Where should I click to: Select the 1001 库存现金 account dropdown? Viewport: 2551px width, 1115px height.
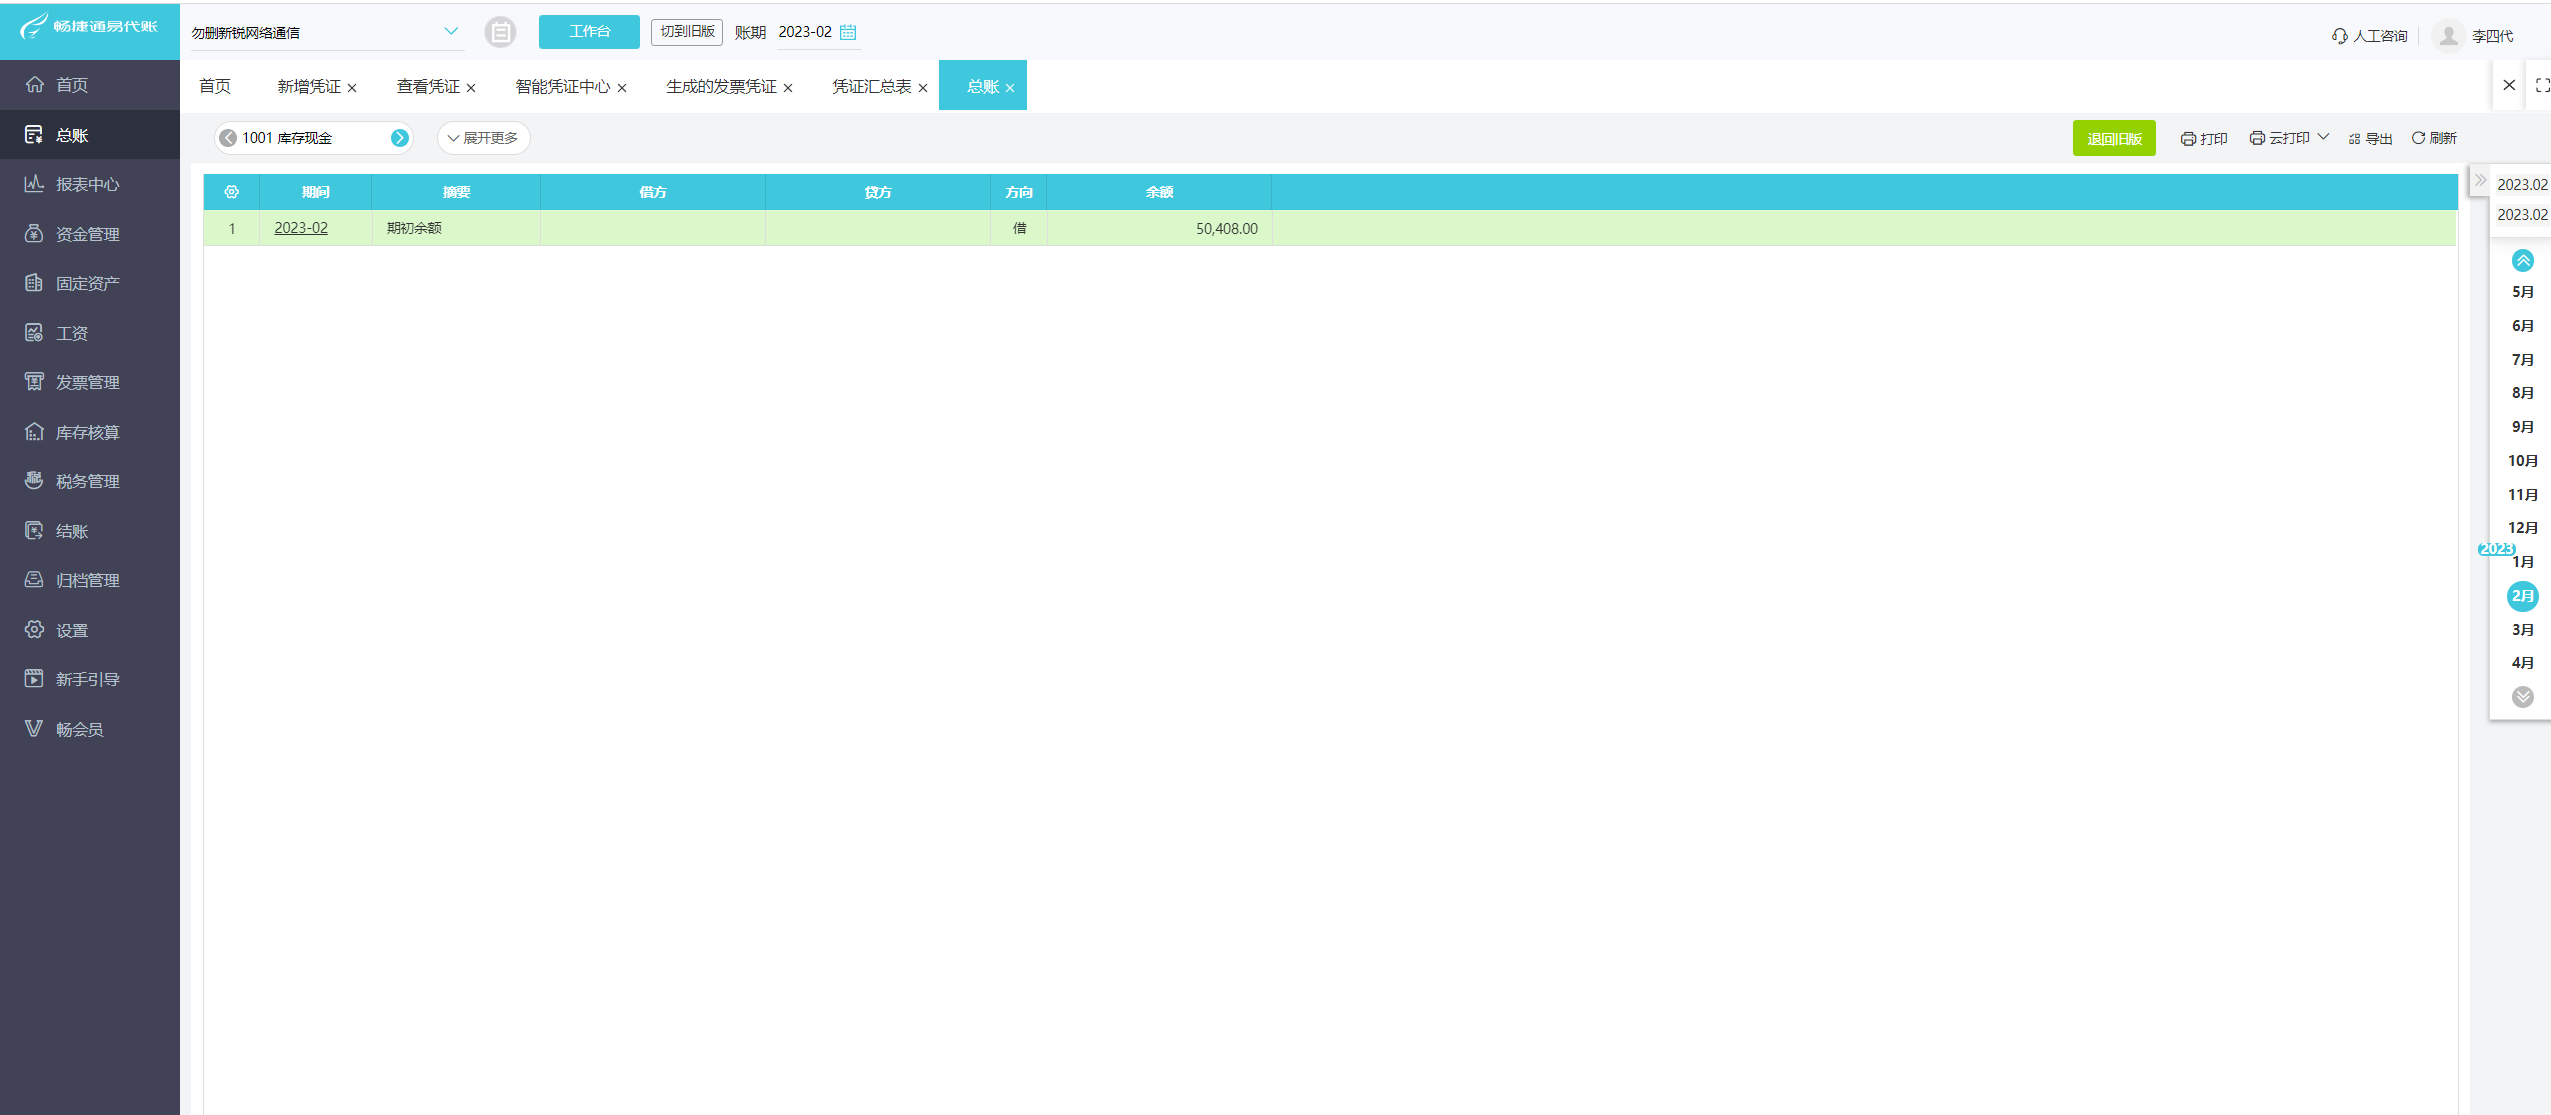click(309, 137)
